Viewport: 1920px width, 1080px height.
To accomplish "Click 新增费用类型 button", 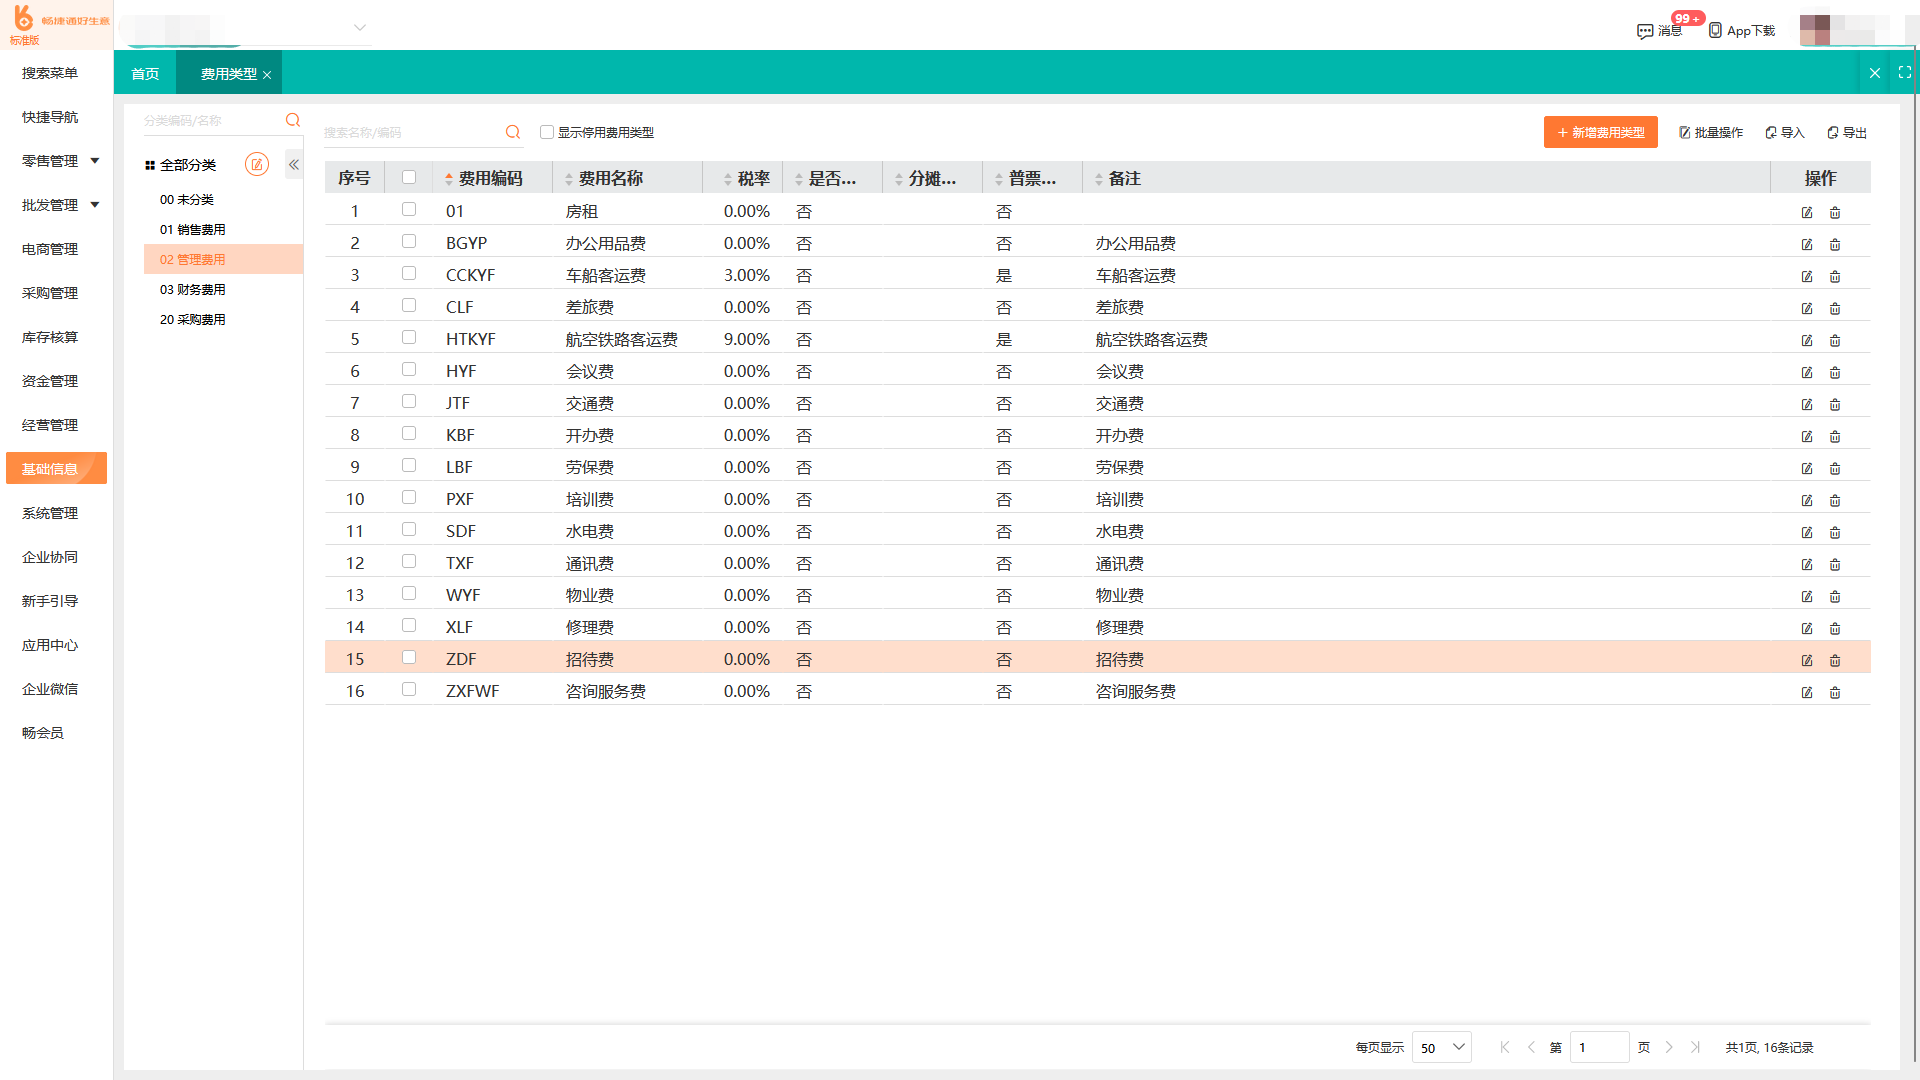I will (1601, 131).
